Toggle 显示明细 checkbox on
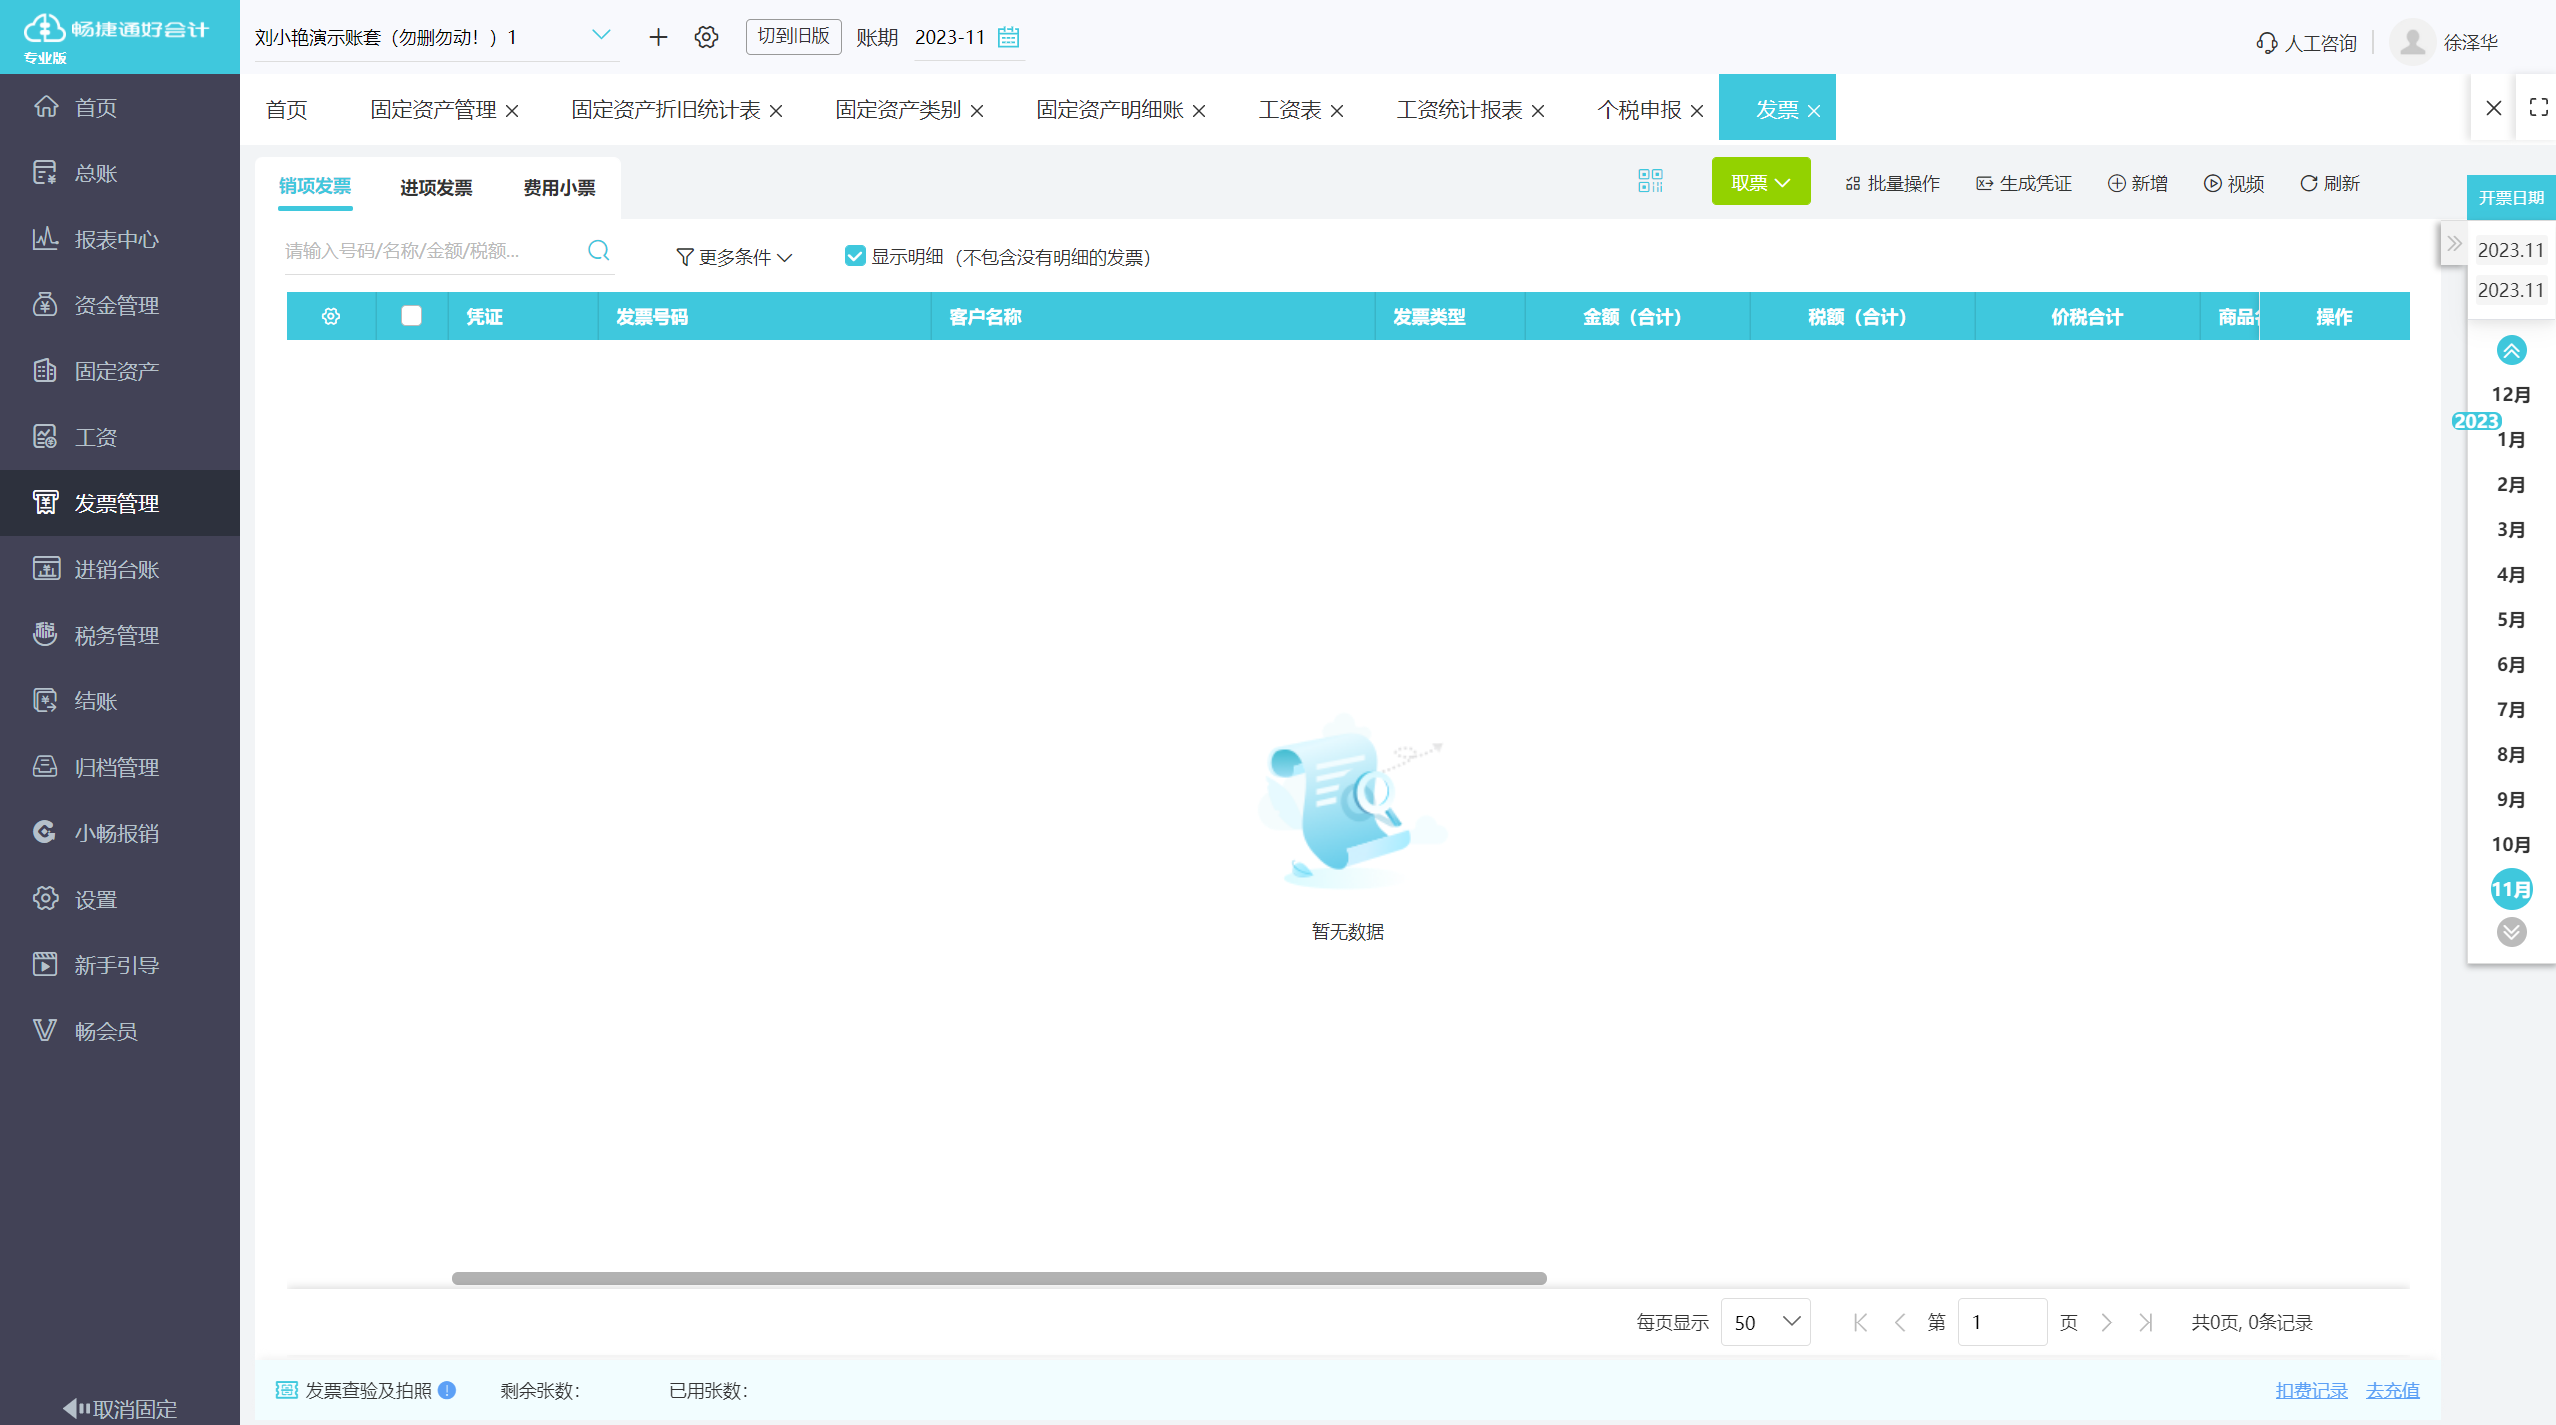Viewport: 2556px width, 1425px height. 849,256
